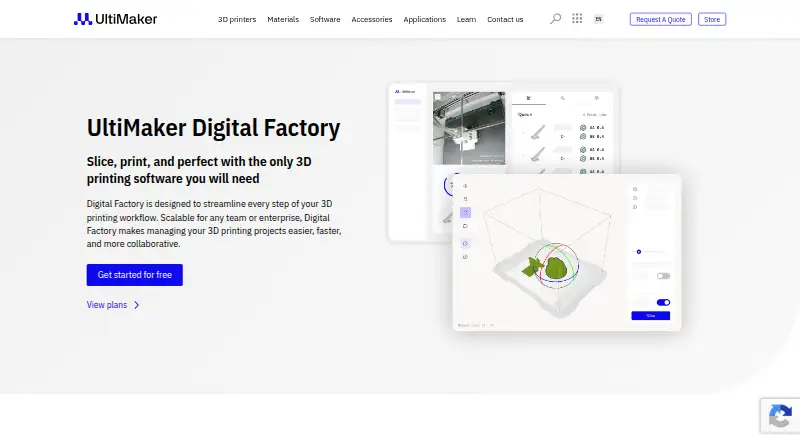Viewport: 800px width, 440px height.
Task: Open the Applications menu
Action: pos(424,19)
